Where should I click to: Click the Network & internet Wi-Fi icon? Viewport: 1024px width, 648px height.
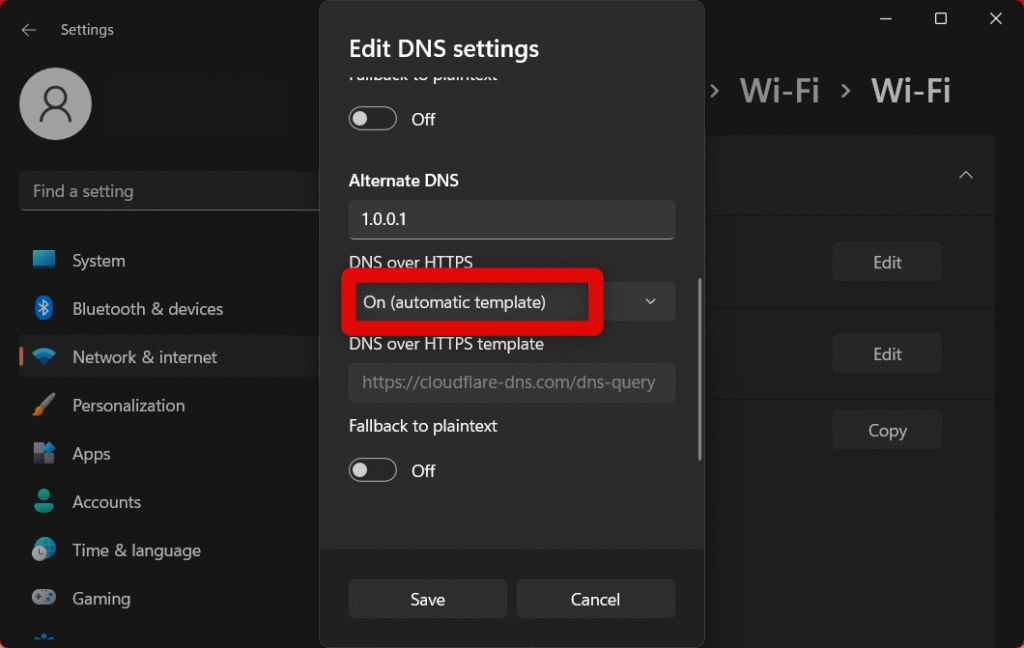44,357
